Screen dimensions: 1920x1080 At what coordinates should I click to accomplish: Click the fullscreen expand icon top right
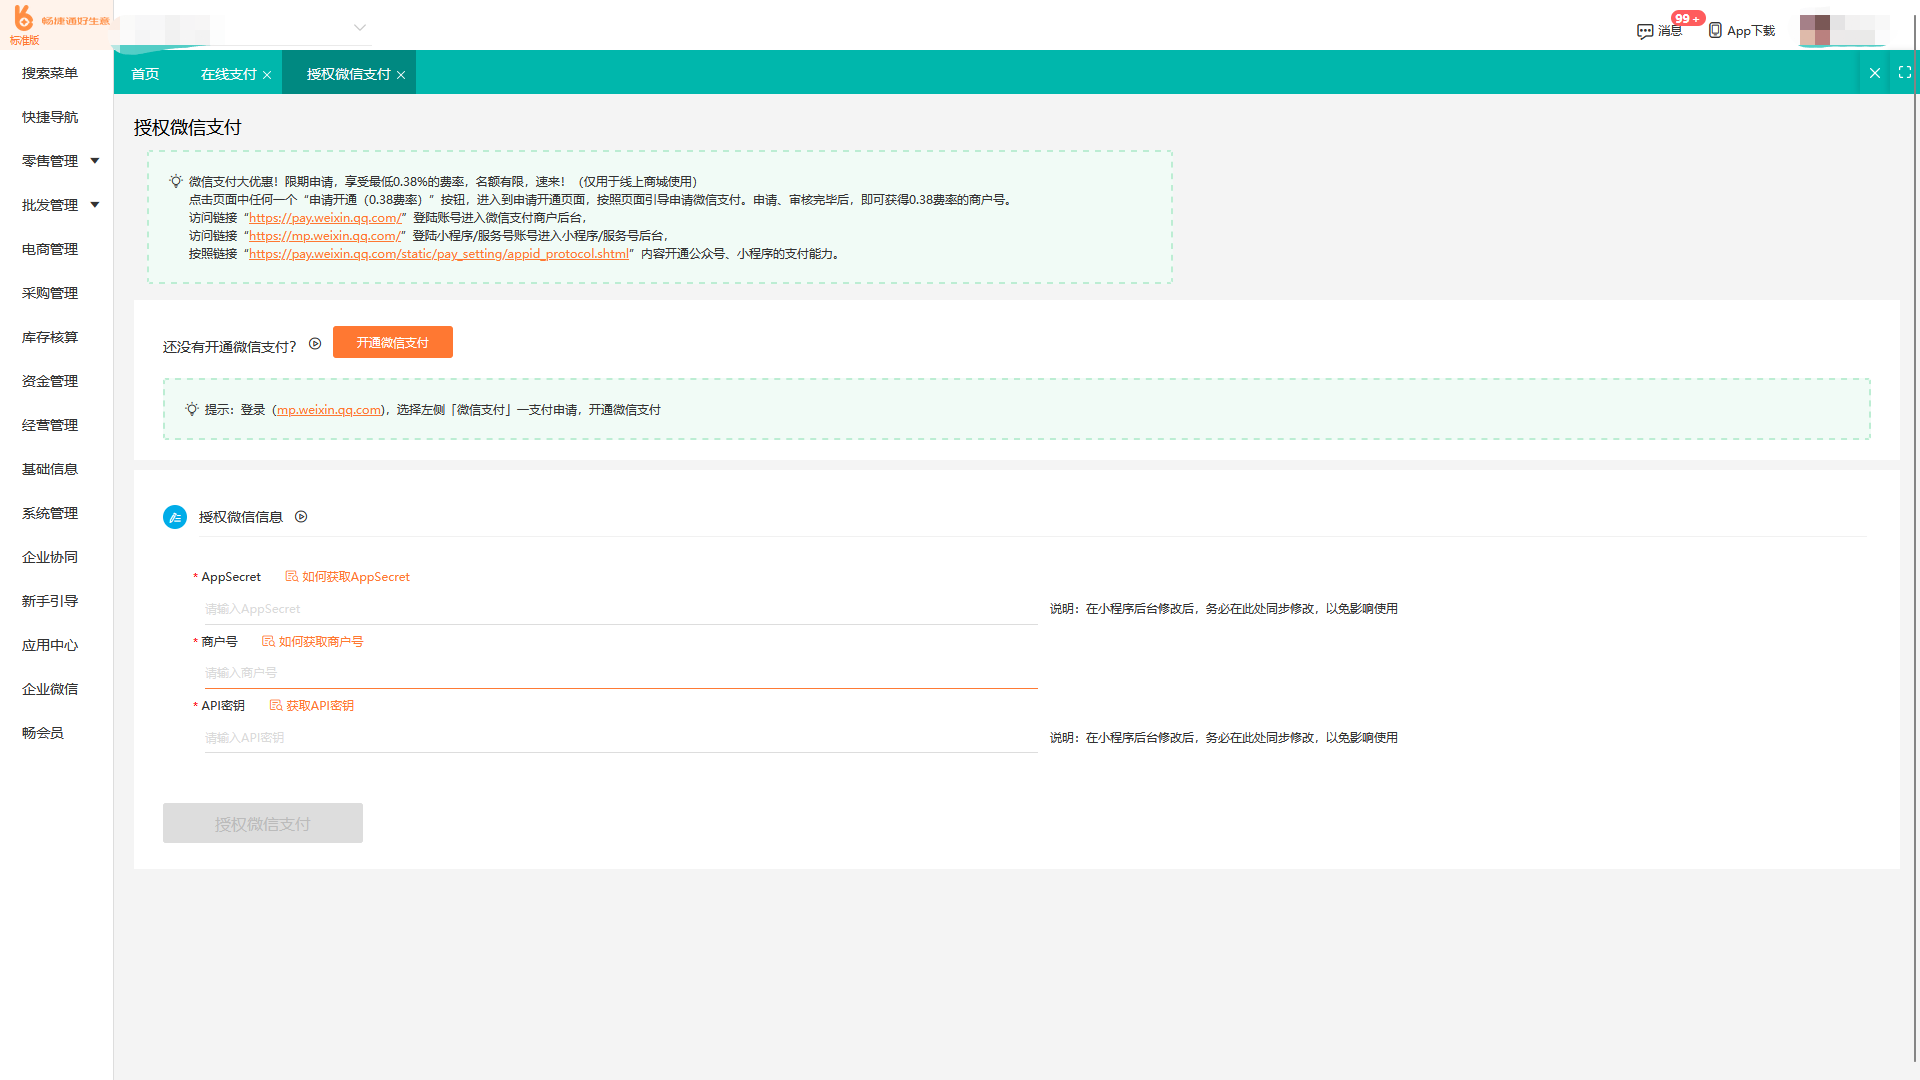click(x=1904, y=73)
